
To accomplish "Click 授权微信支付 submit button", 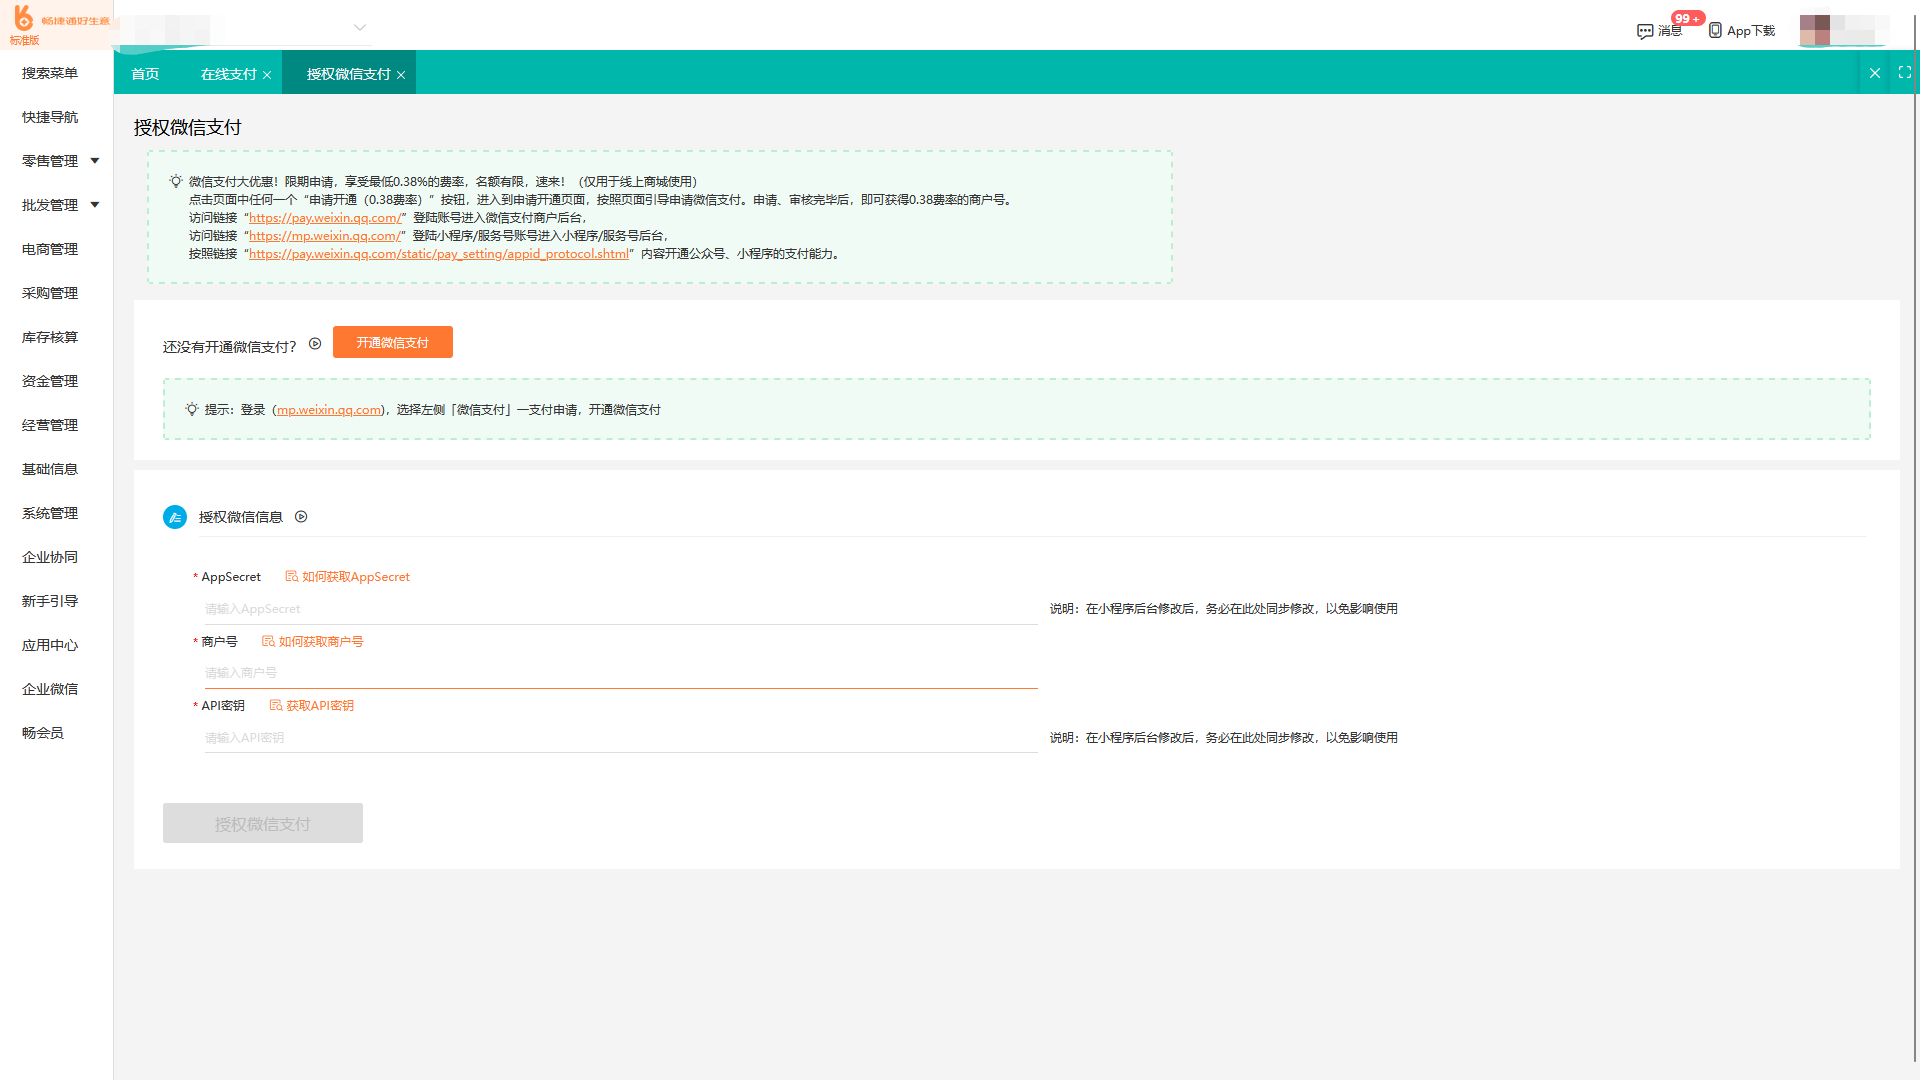I will tap(262, 823).
